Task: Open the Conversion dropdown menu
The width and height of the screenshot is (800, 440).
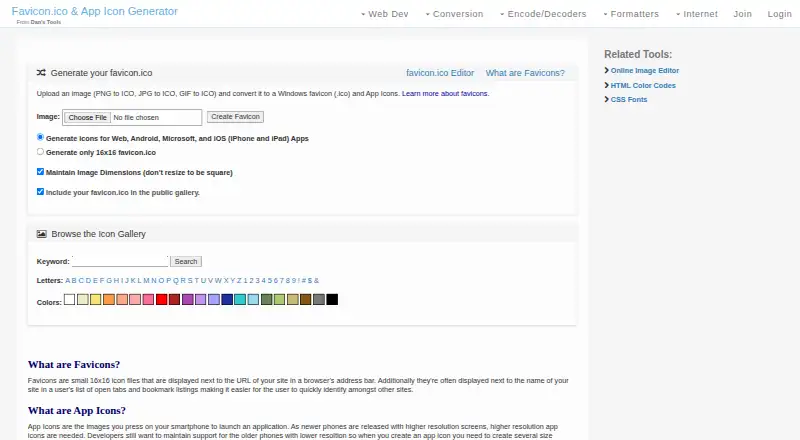Action: [454, 14]
